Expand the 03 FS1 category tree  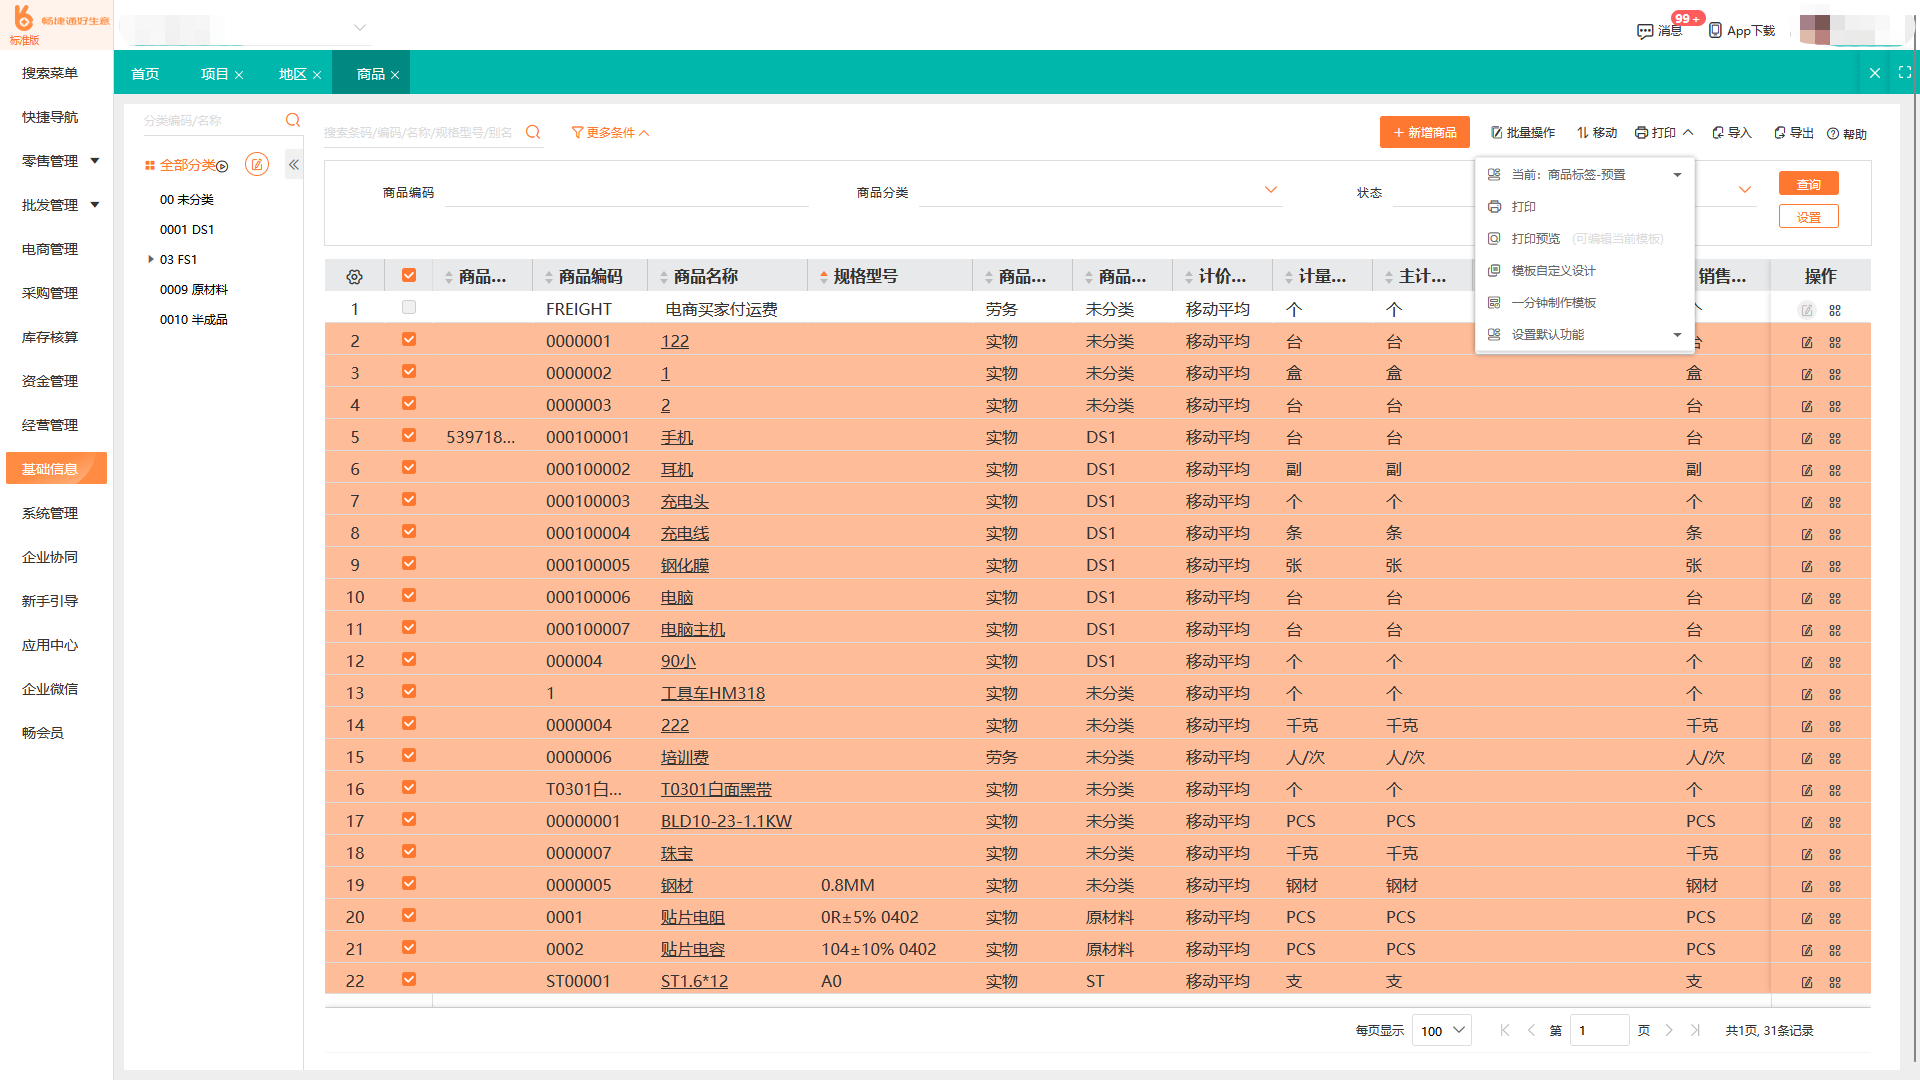click(148, 258)
